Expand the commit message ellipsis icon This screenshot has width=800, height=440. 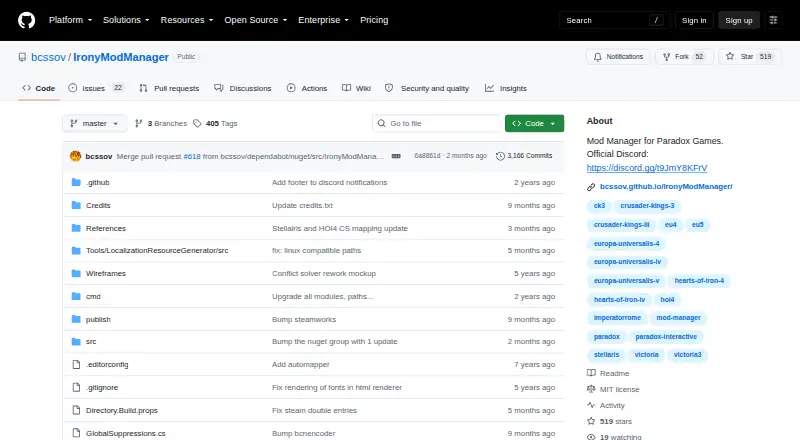click(x=396, y=156)
